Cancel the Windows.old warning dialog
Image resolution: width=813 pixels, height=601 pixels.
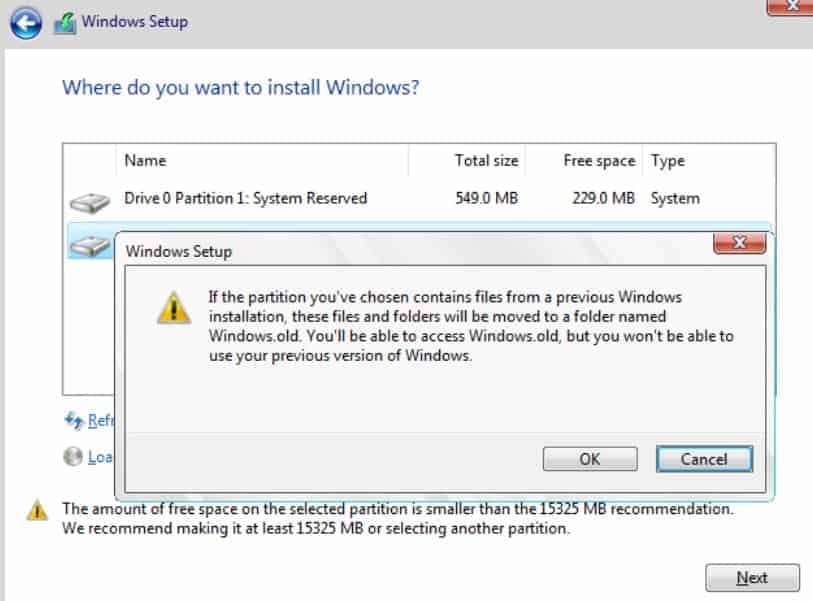[704, 459]
